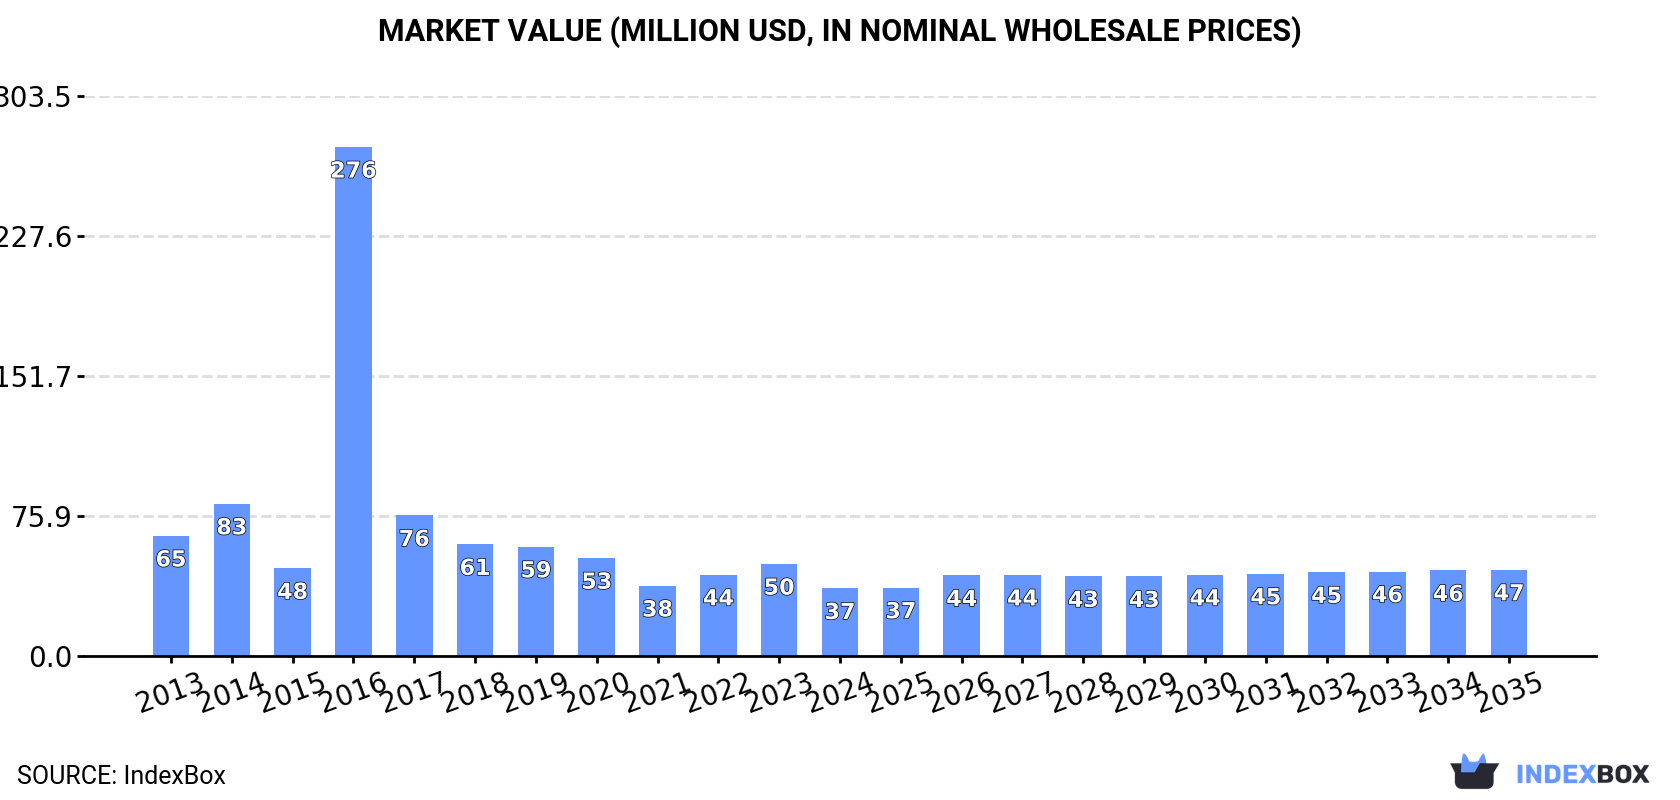Select the 2022 bar labeled 44
Image resolution: width=1680 pixels, height=800 pixels.
pyautogui.click(x=718, y=616)
